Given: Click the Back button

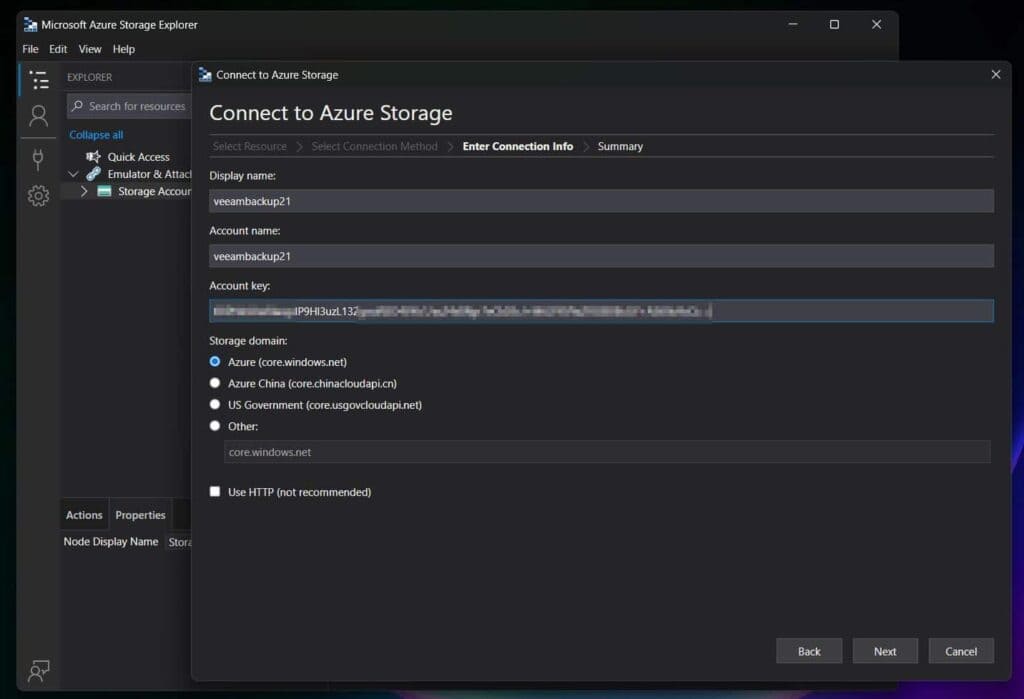Looking at the screenshot, I should 809,651.
